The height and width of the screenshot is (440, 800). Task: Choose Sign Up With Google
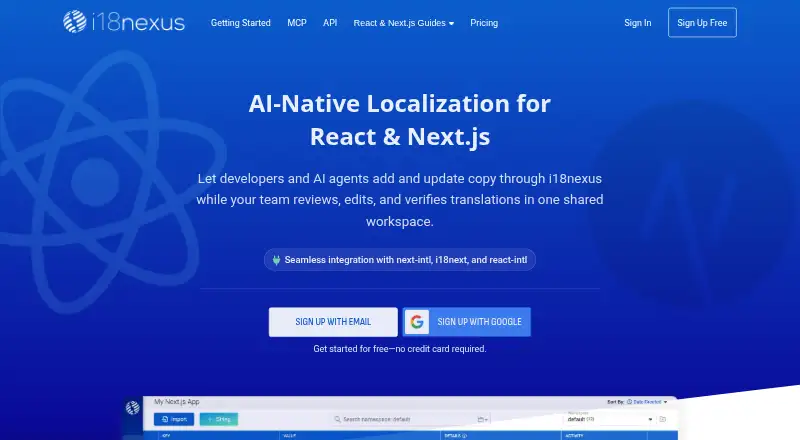[466, 322]
